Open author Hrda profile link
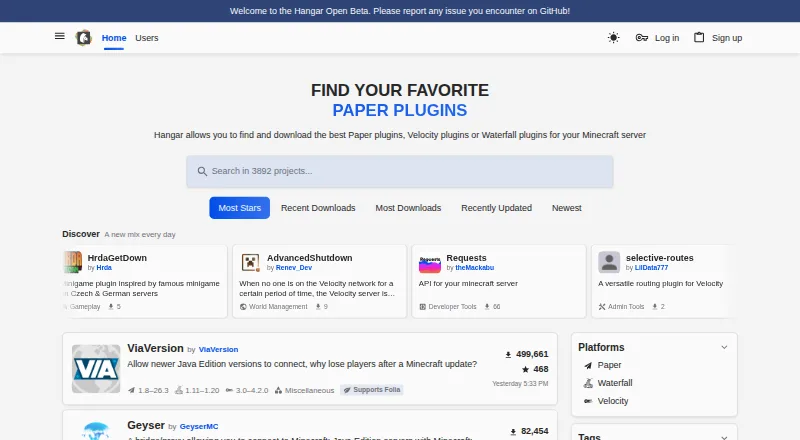The image size is (800, 440). pyautogui.click(x=104, y=267)
